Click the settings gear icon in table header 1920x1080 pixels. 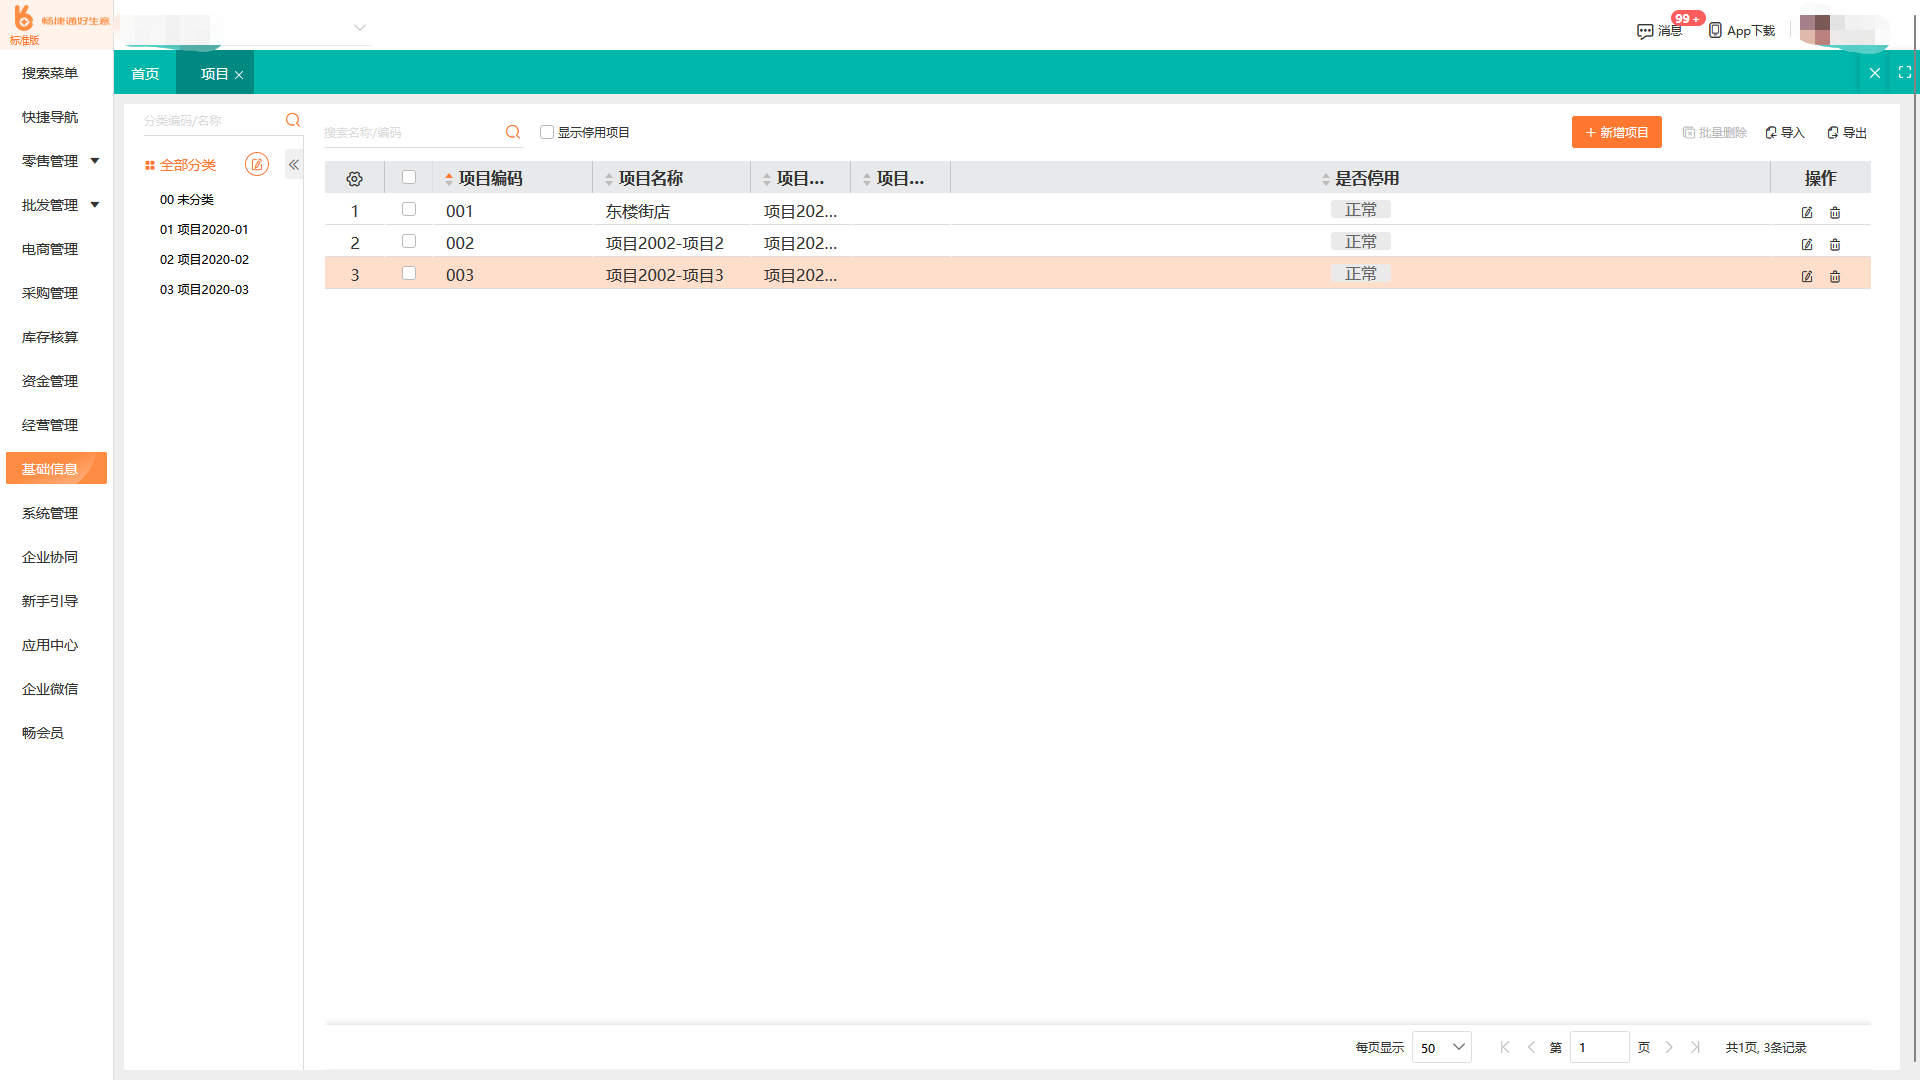pyautogui.click(x=353, y=178)
